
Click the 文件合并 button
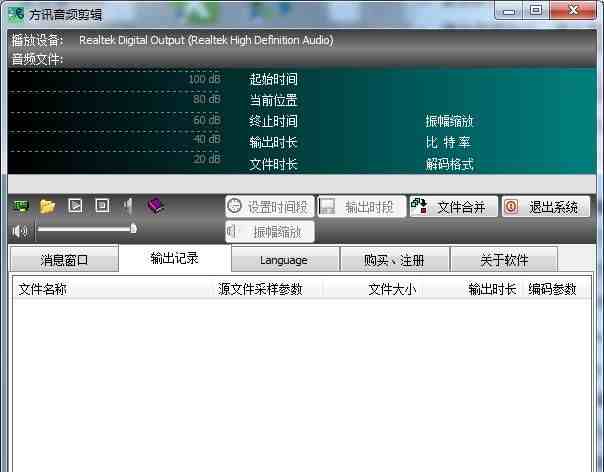pos(453,207)
